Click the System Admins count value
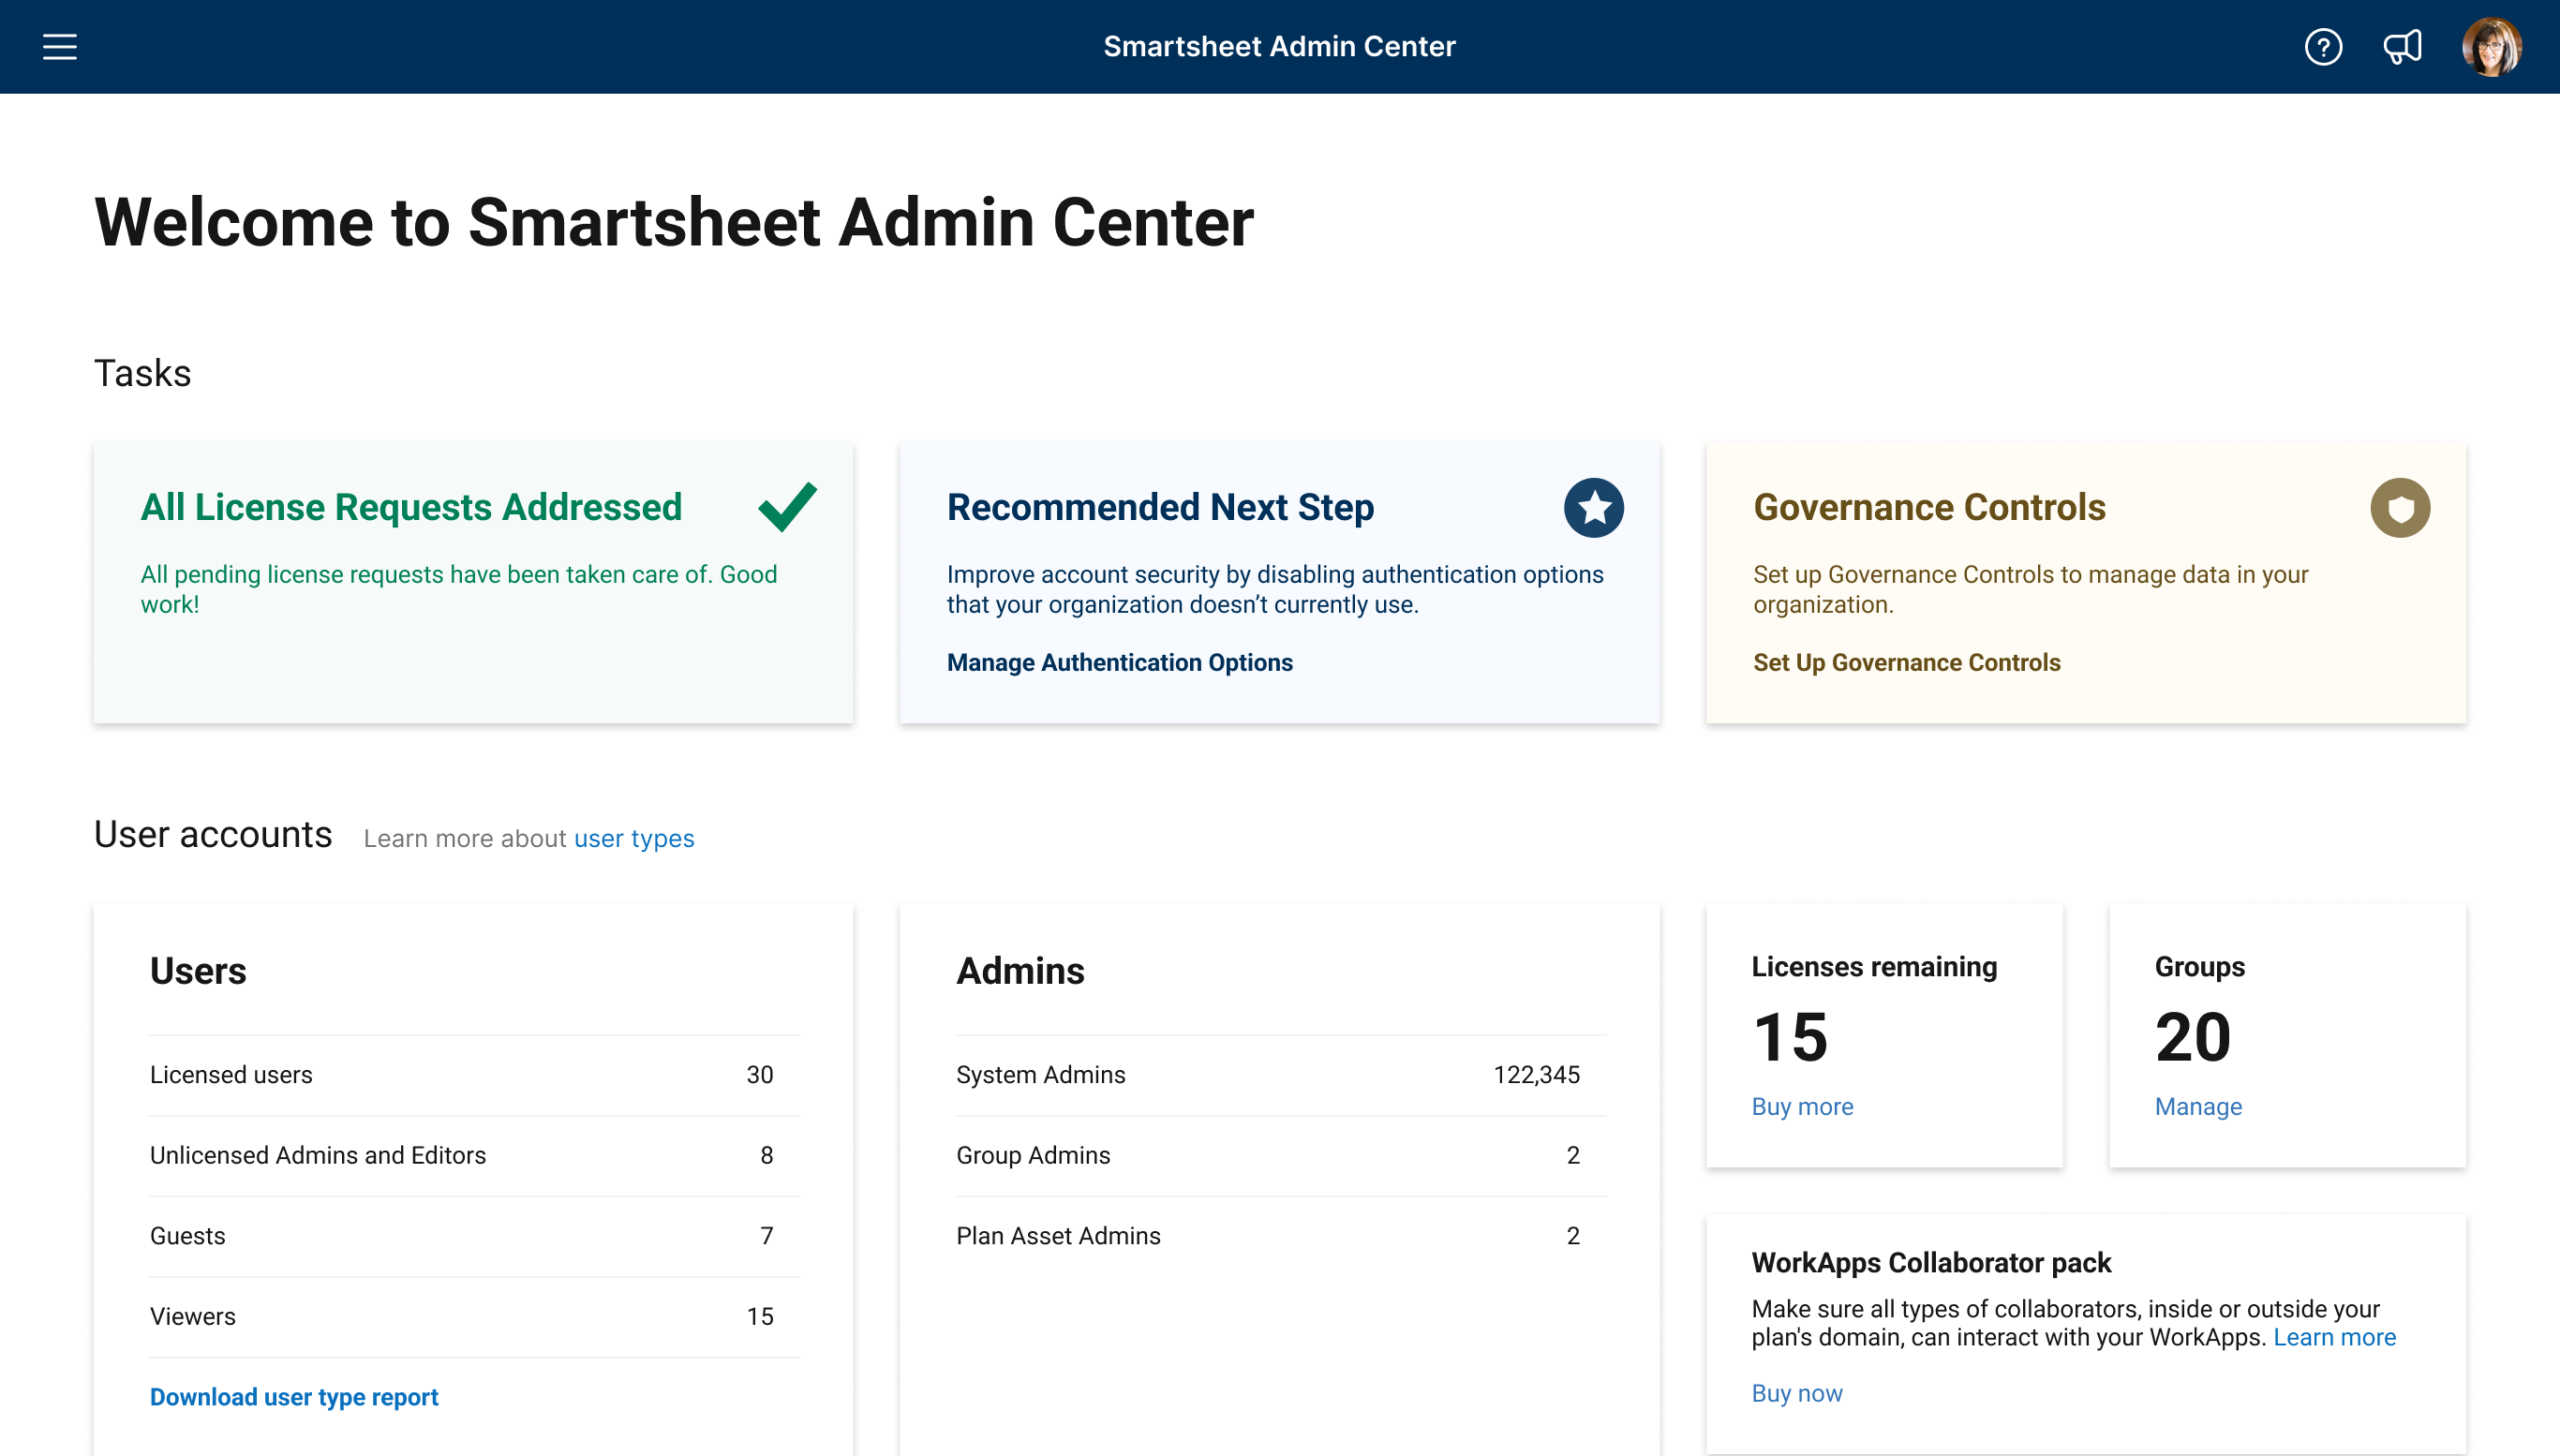 (1533, 1075)
